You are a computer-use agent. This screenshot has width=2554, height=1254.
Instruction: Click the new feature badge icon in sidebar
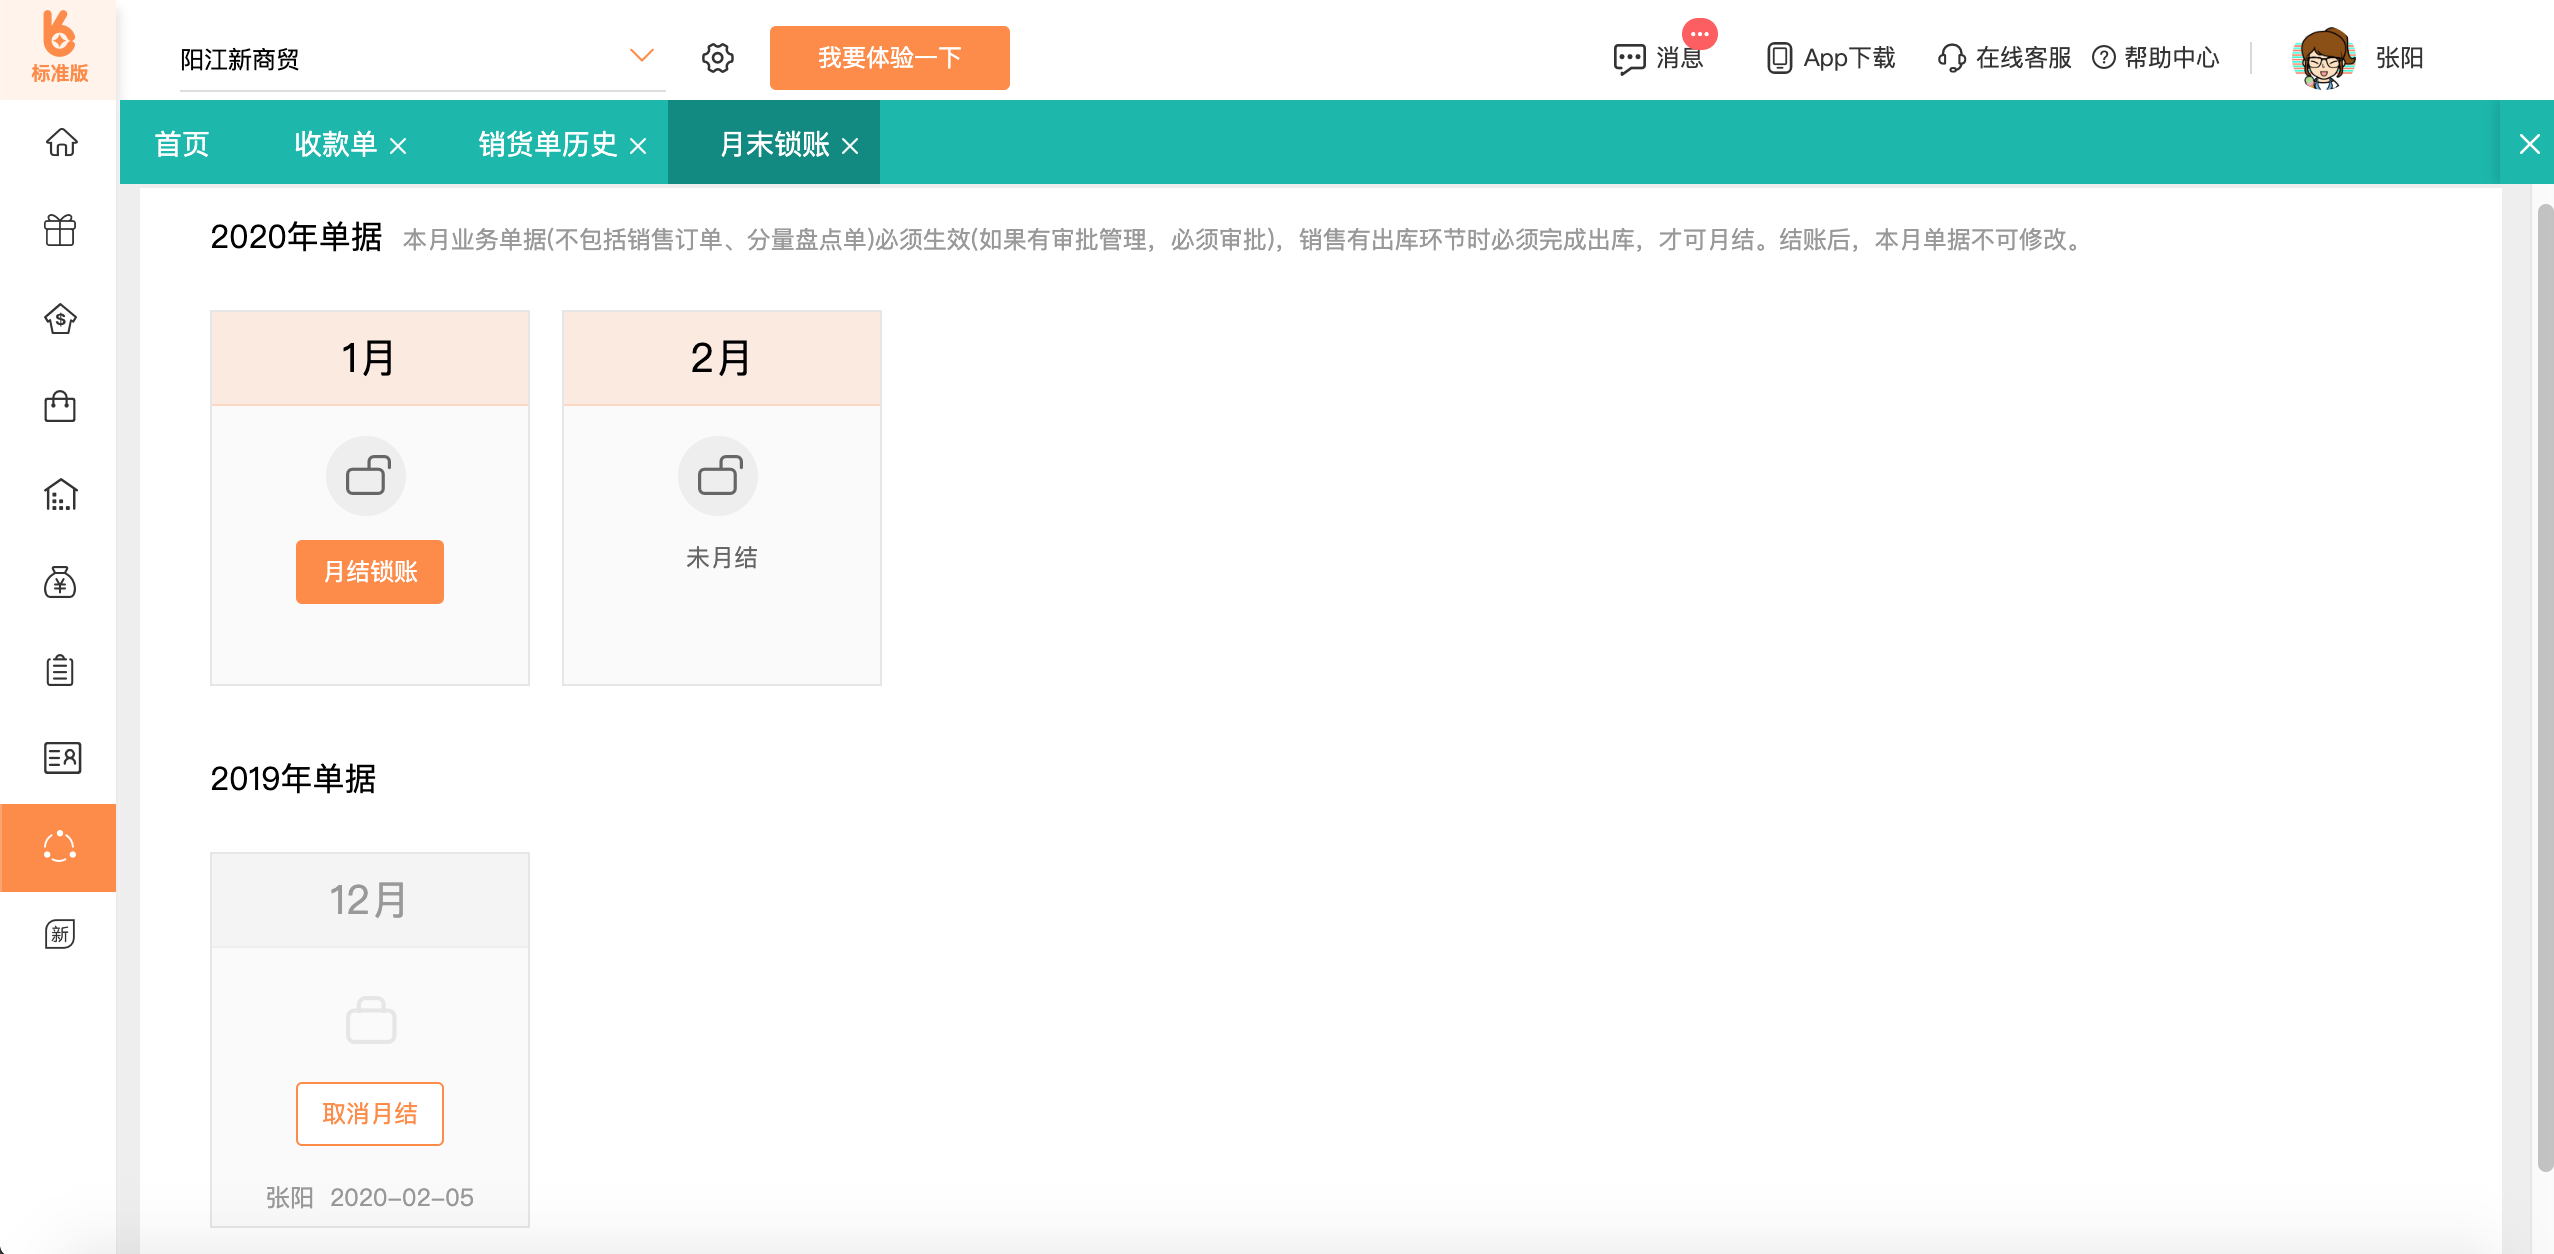pos(60,933)
